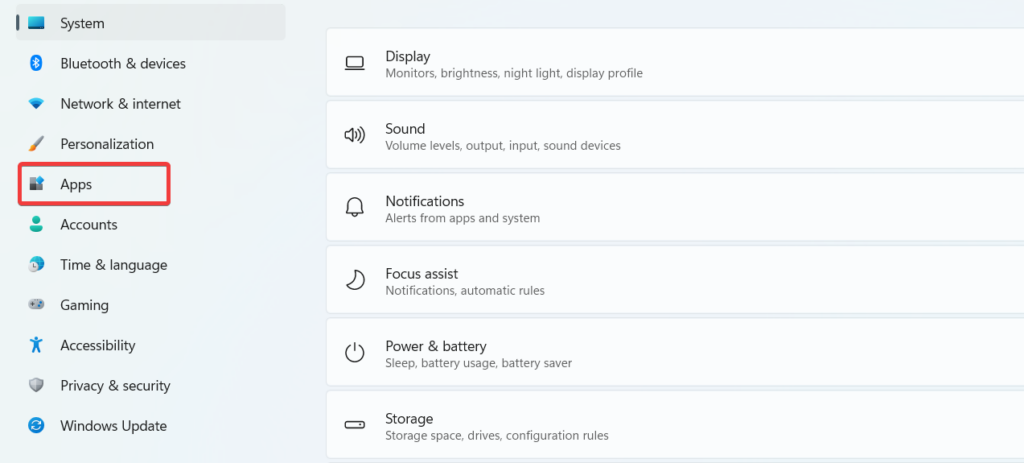Open Storage settings row
Image resolution: width=1024 pixels, height=463 pixels.
click(x=675, y=425)
